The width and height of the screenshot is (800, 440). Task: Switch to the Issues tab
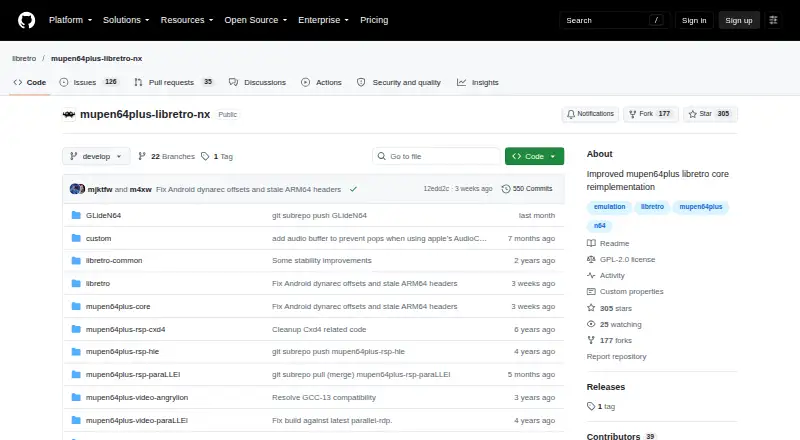tap(89, 82)
